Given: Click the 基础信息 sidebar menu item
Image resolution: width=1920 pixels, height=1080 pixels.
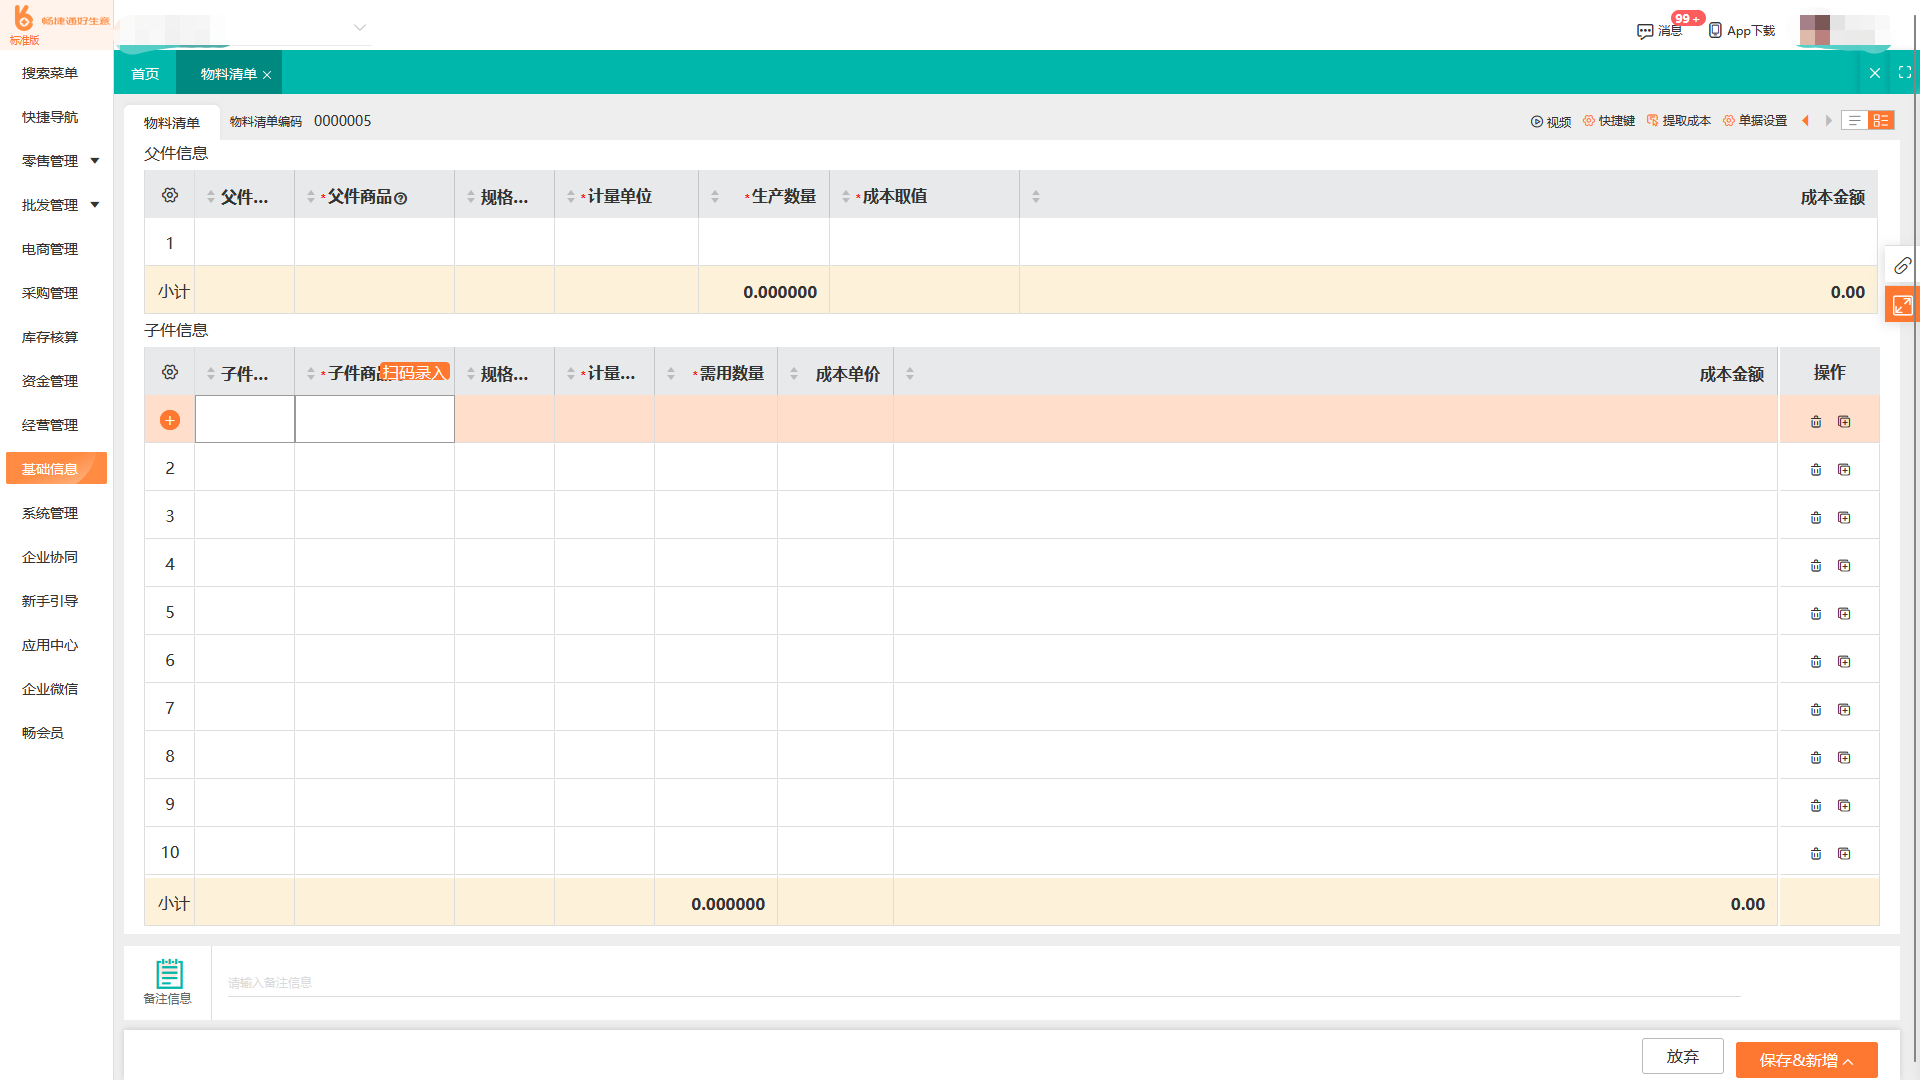Looking at the screenshot, I should click(x=53, y=468).
